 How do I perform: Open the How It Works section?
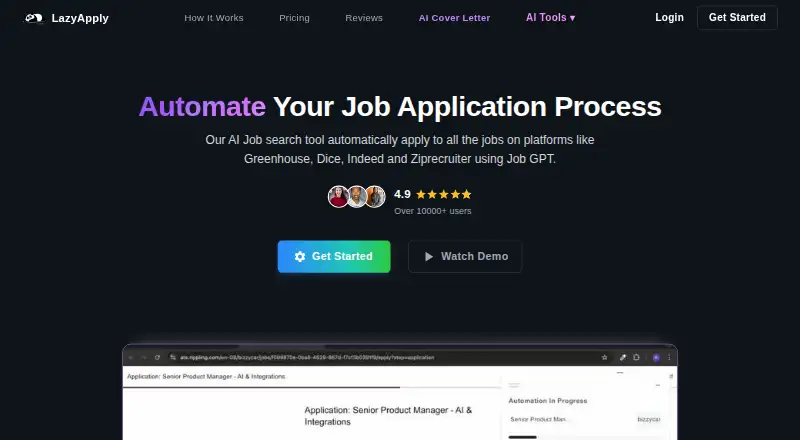pyautogui.click(x=214, y=18)
